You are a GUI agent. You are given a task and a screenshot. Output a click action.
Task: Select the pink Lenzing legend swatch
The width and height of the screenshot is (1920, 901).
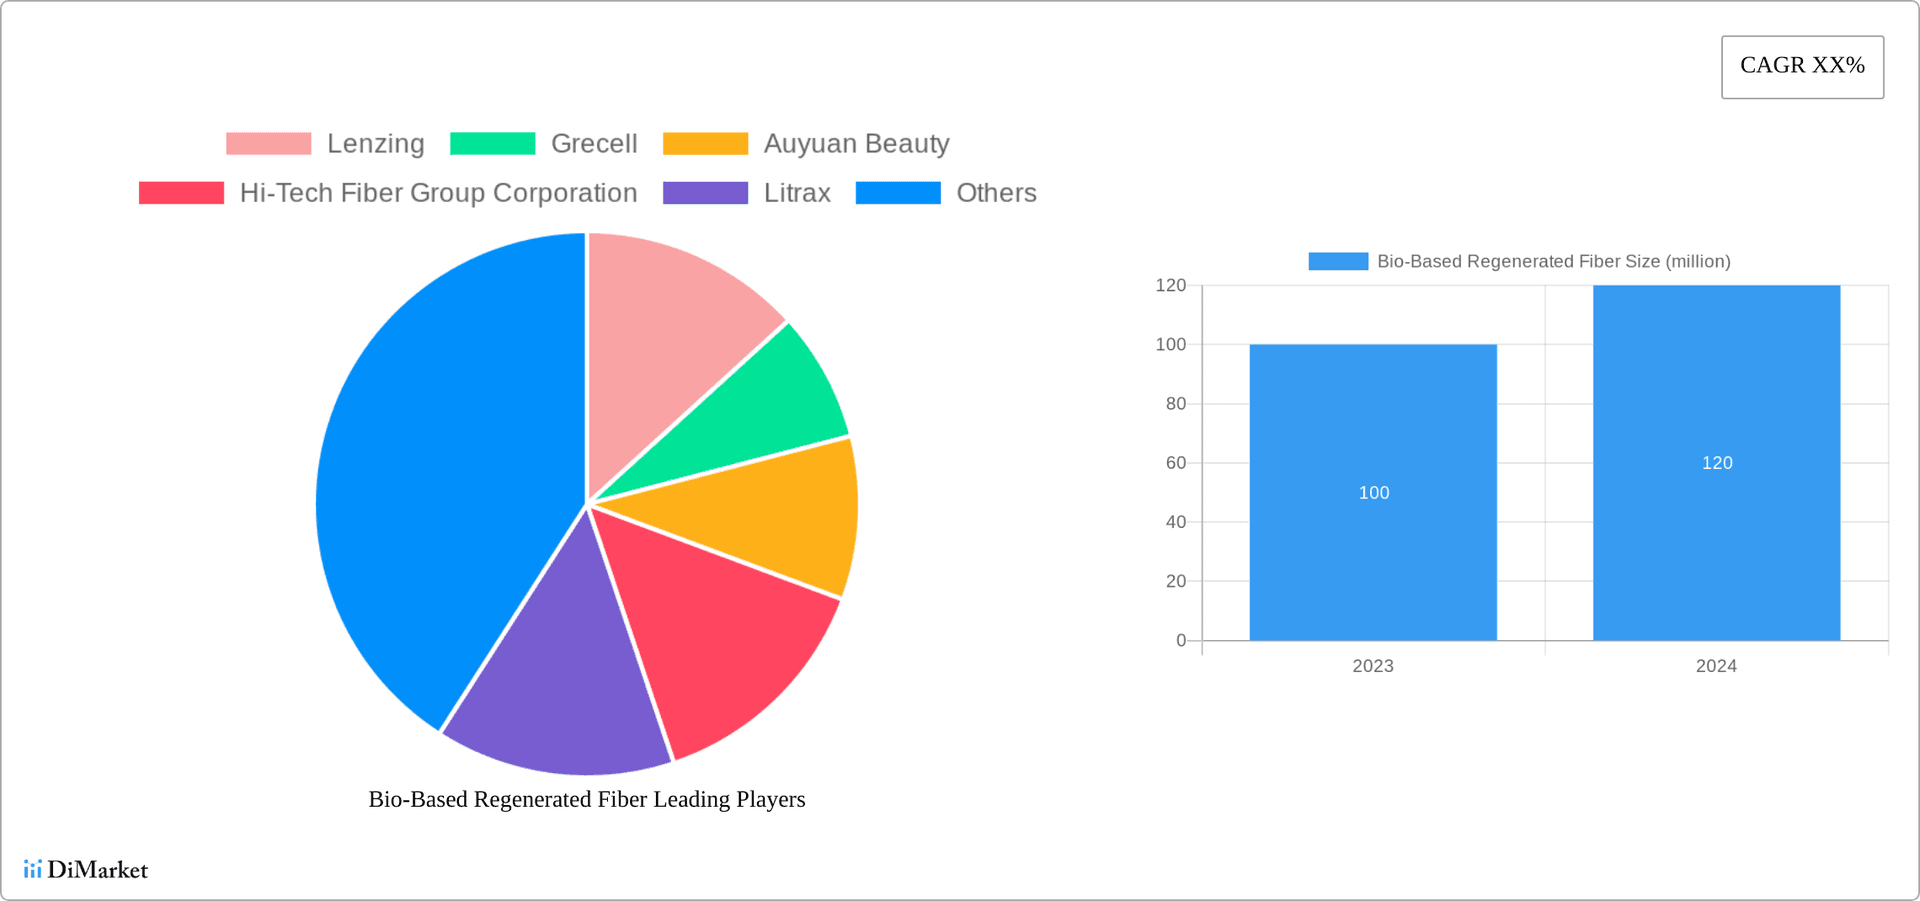[x=269, y=143]
